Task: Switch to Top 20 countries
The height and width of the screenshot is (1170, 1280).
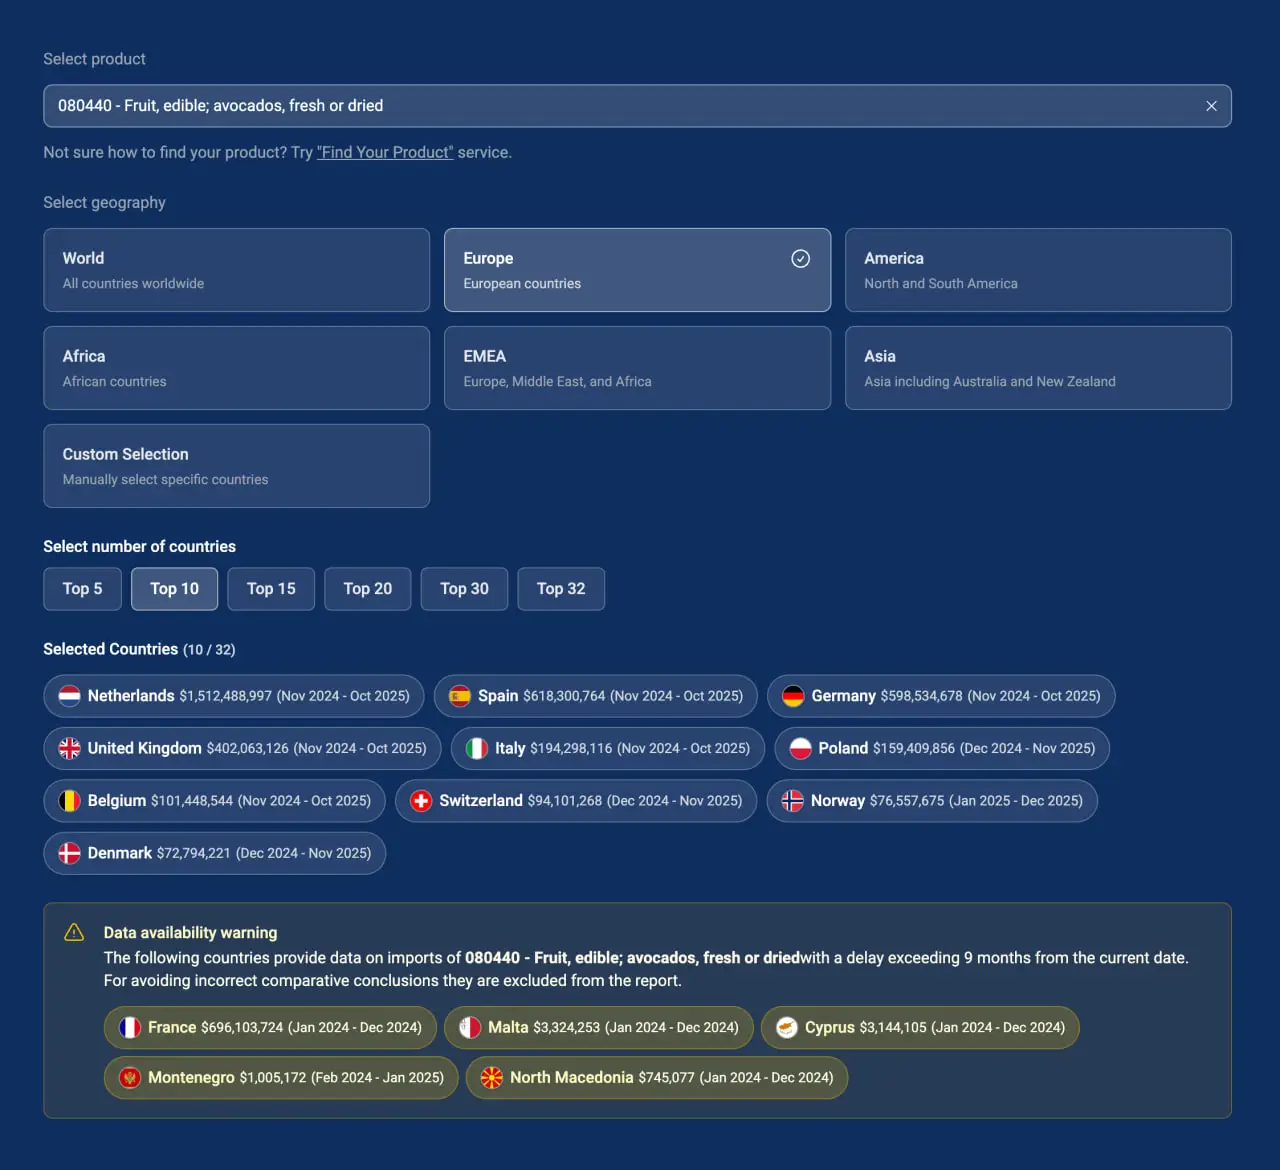Action: coord(367,589)
